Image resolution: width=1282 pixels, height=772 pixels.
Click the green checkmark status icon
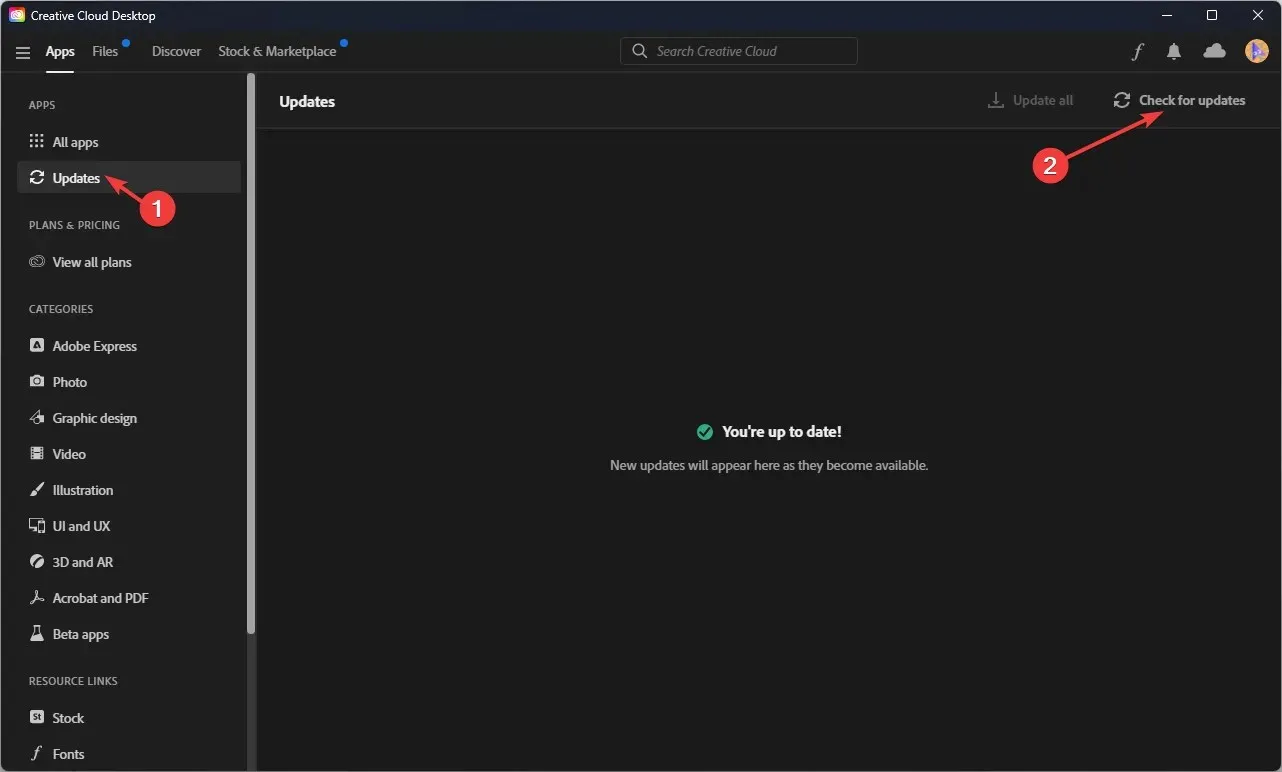pyautogui.click(x=705, y=432)
